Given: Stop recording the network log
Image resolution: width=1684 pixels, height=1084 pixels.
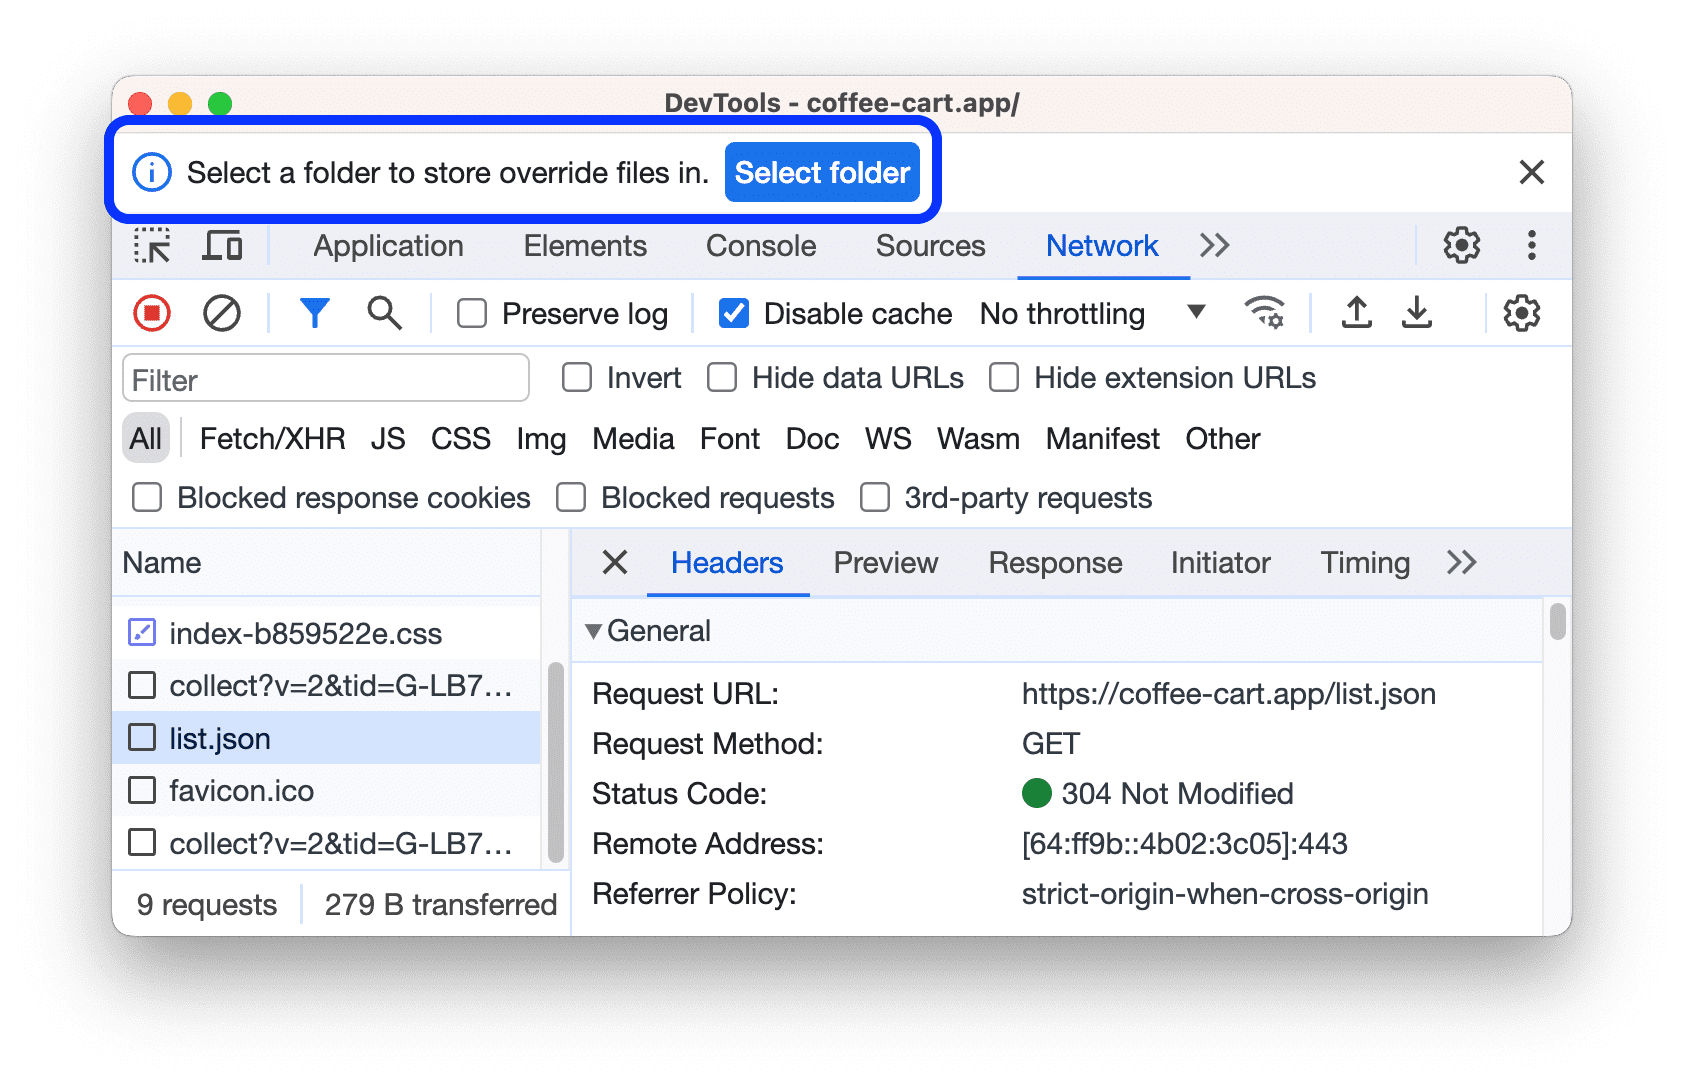Looking at the screenshot, I should (x=151, y=313).
